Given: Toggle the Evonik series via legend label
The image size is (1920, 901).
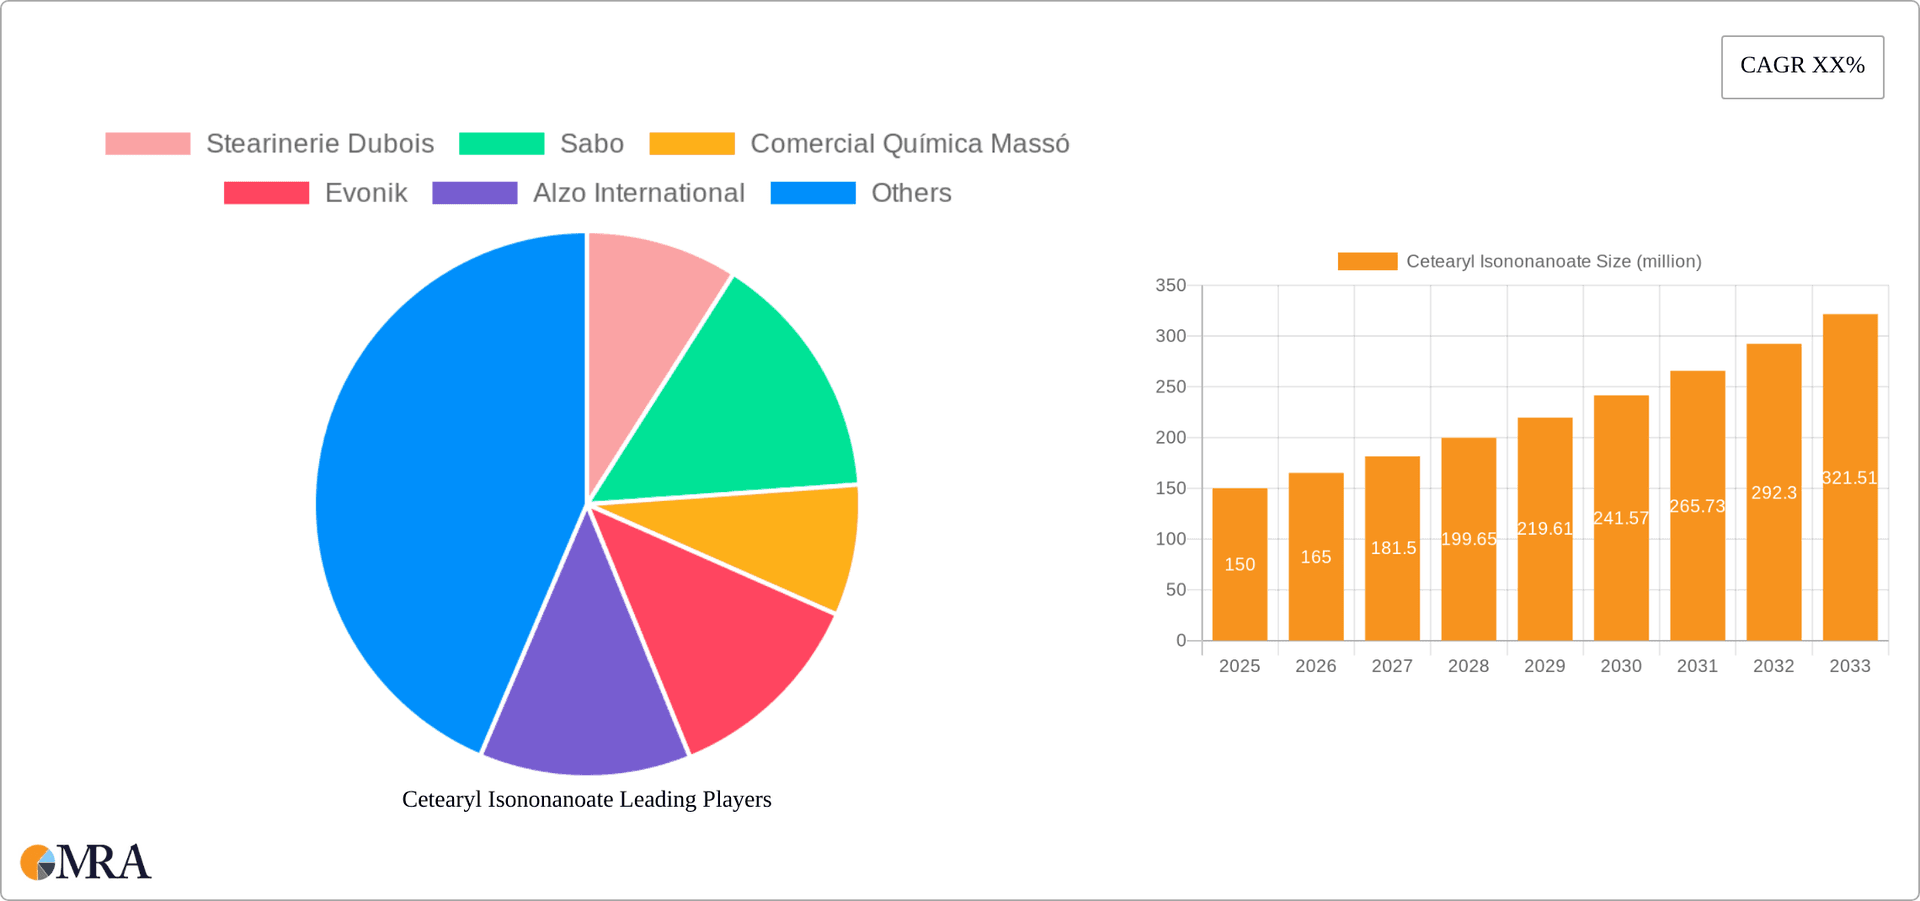Looking at the screenshot, I should pyautogui.click(x=365, y=192).
